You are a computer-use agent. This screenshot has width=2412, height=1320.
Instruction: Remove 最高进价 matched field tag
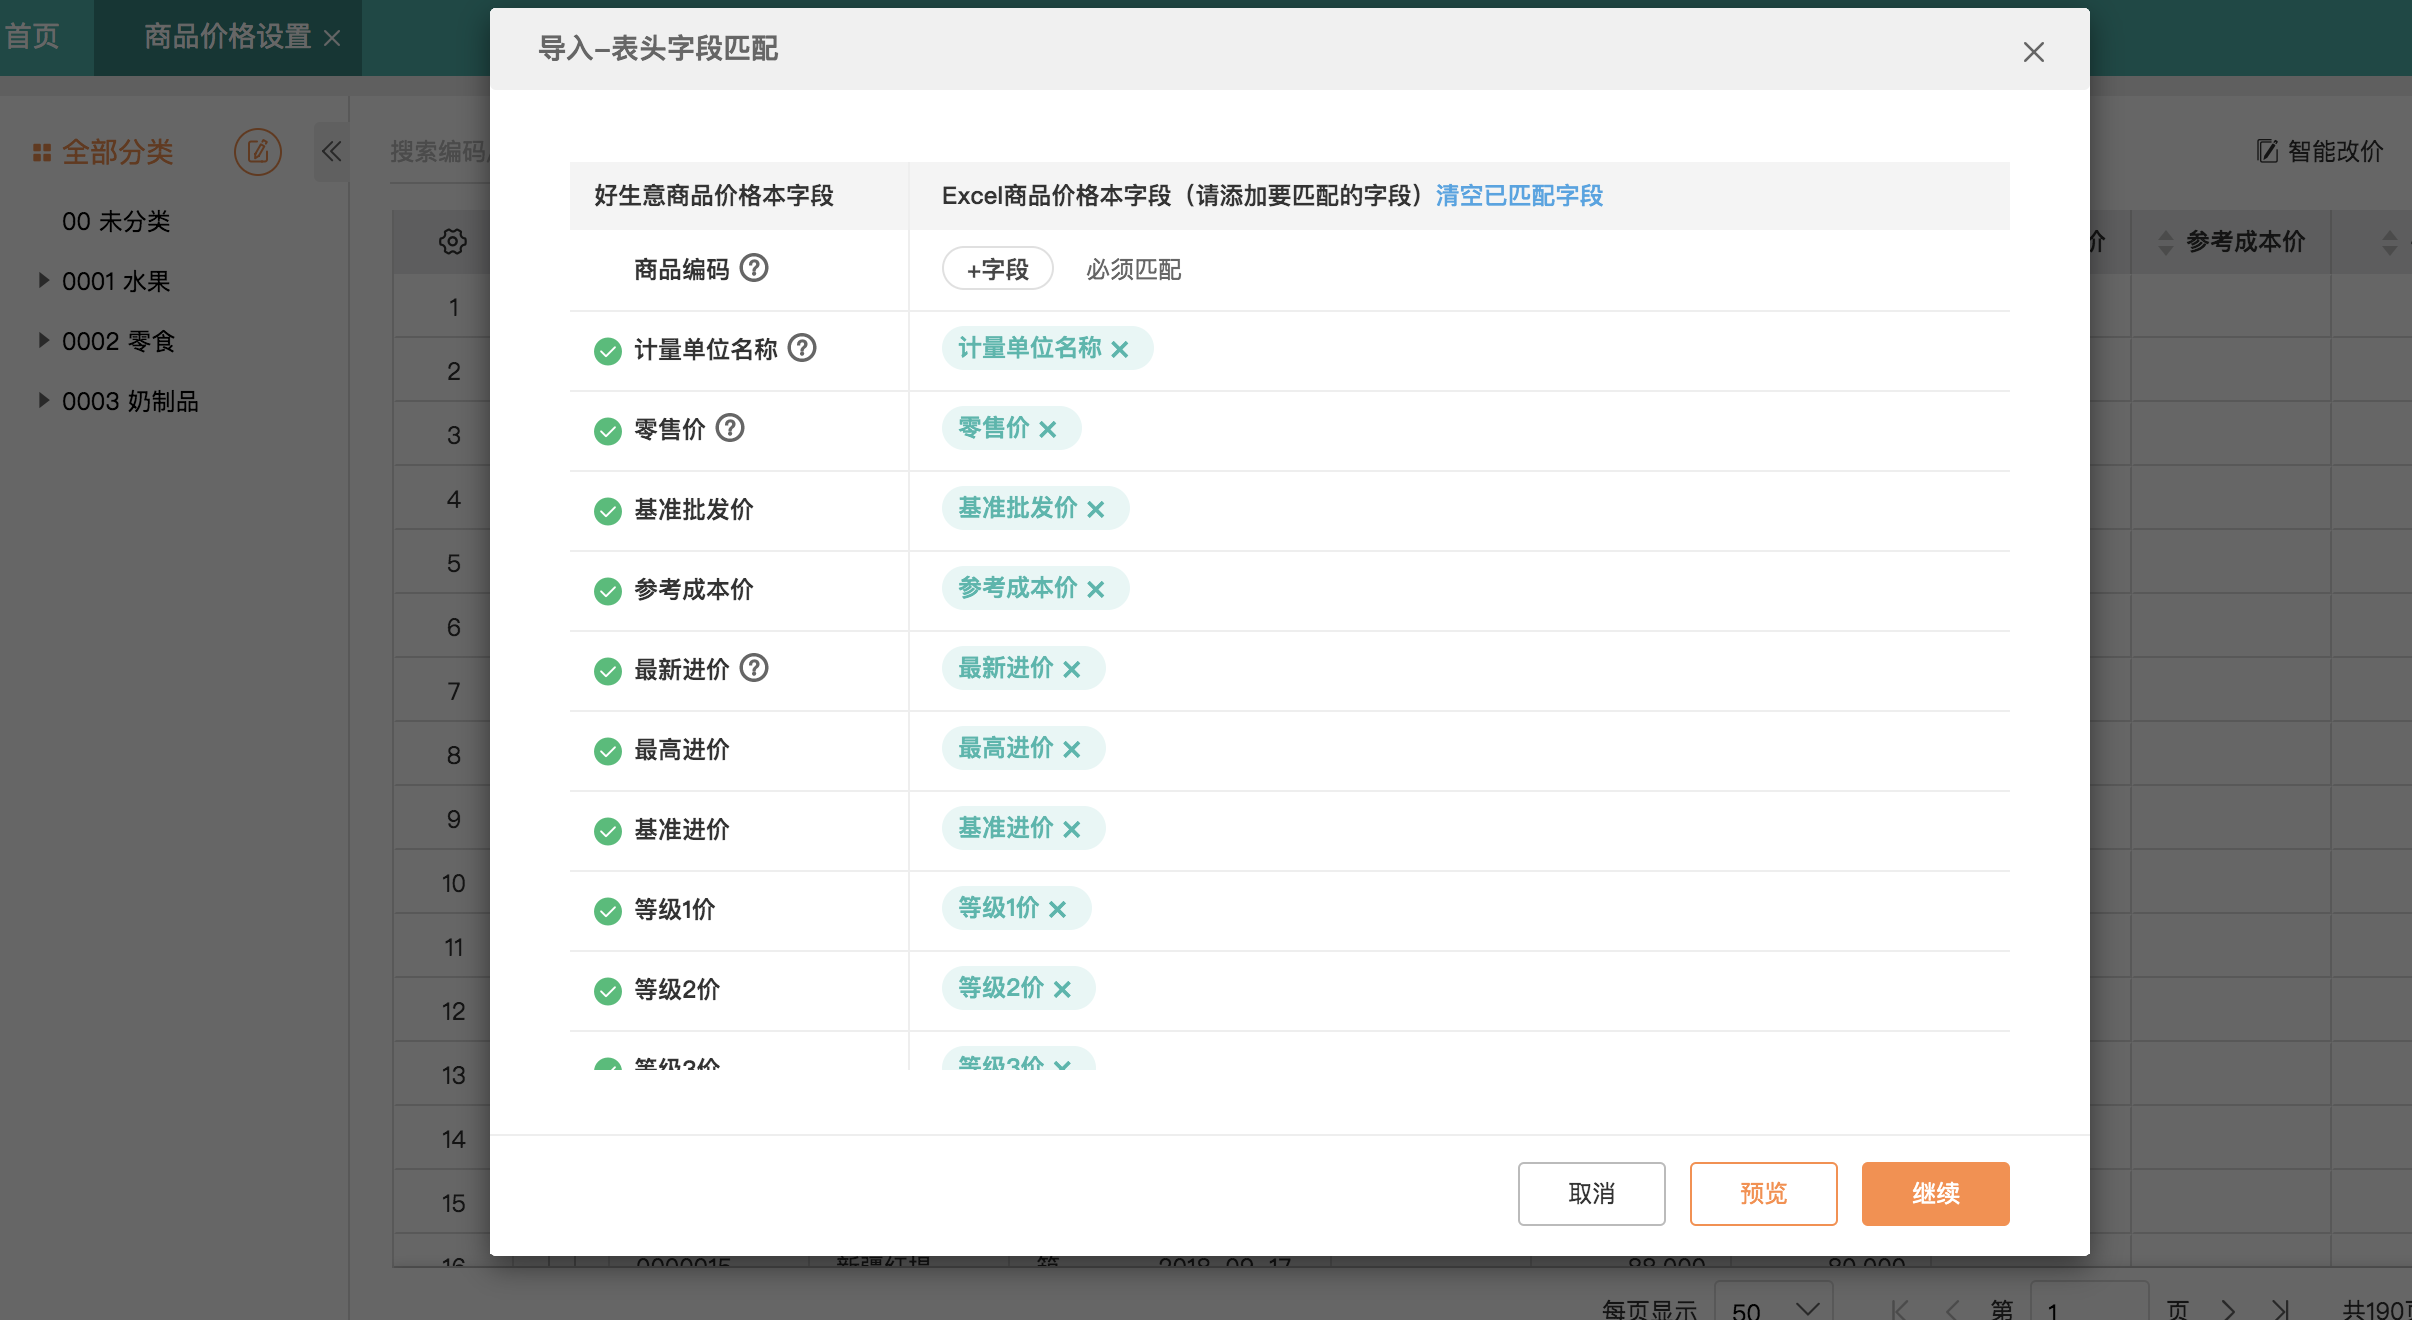coord(1073,749)
